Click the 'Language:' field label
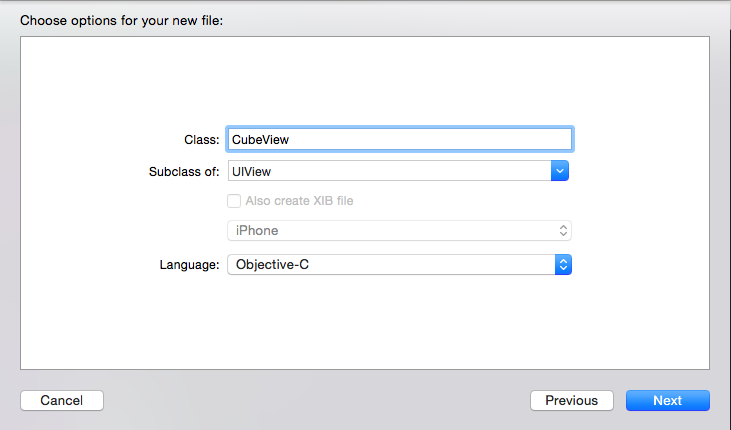The image size is (731, 430). 189,264
